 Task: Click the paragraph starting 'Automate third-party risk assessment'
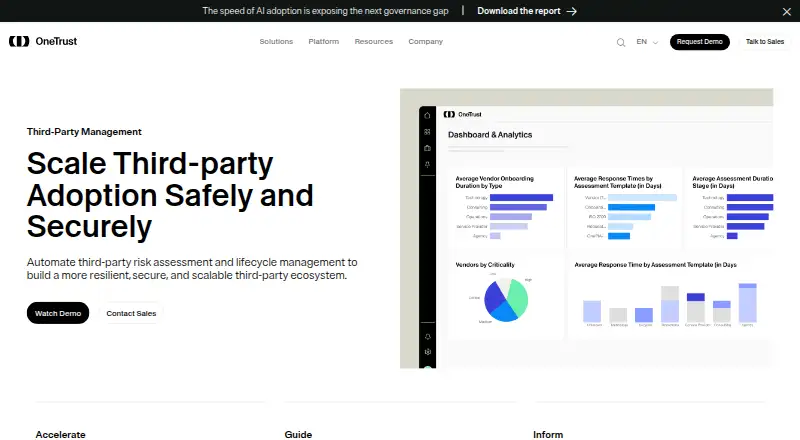192,268
